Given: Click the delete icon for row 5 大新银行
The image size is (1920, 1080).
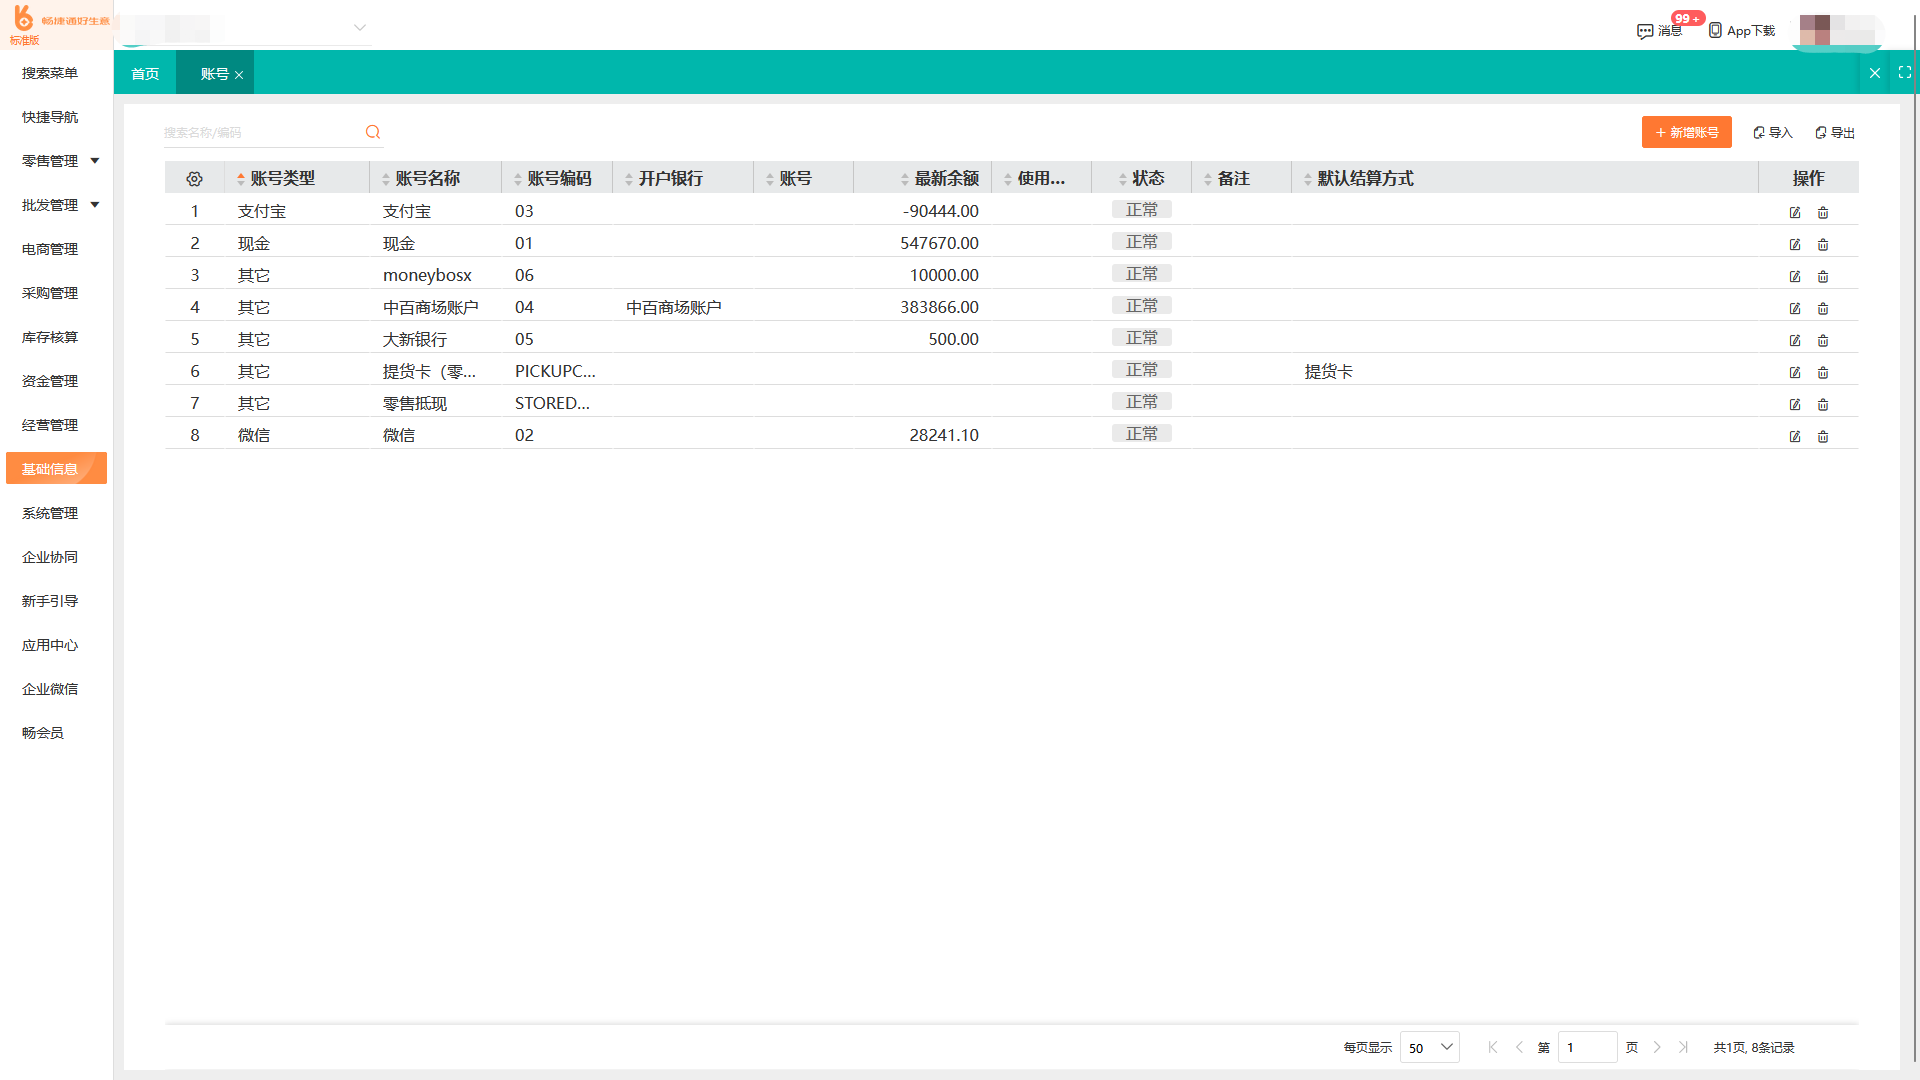Looking at the screenshot, I should [x=1822, y=339].
